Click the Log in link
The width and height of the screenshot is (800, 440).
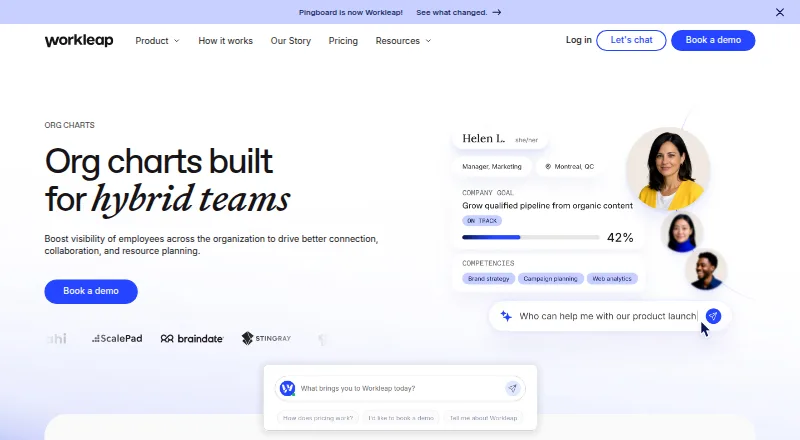pos(579,40)
